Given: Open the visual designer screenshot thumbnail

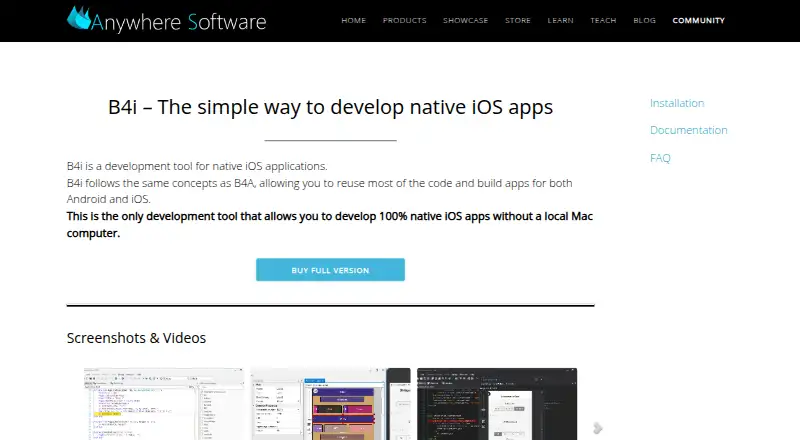Looking at the screenshot, I should click(x=330, y=404).
